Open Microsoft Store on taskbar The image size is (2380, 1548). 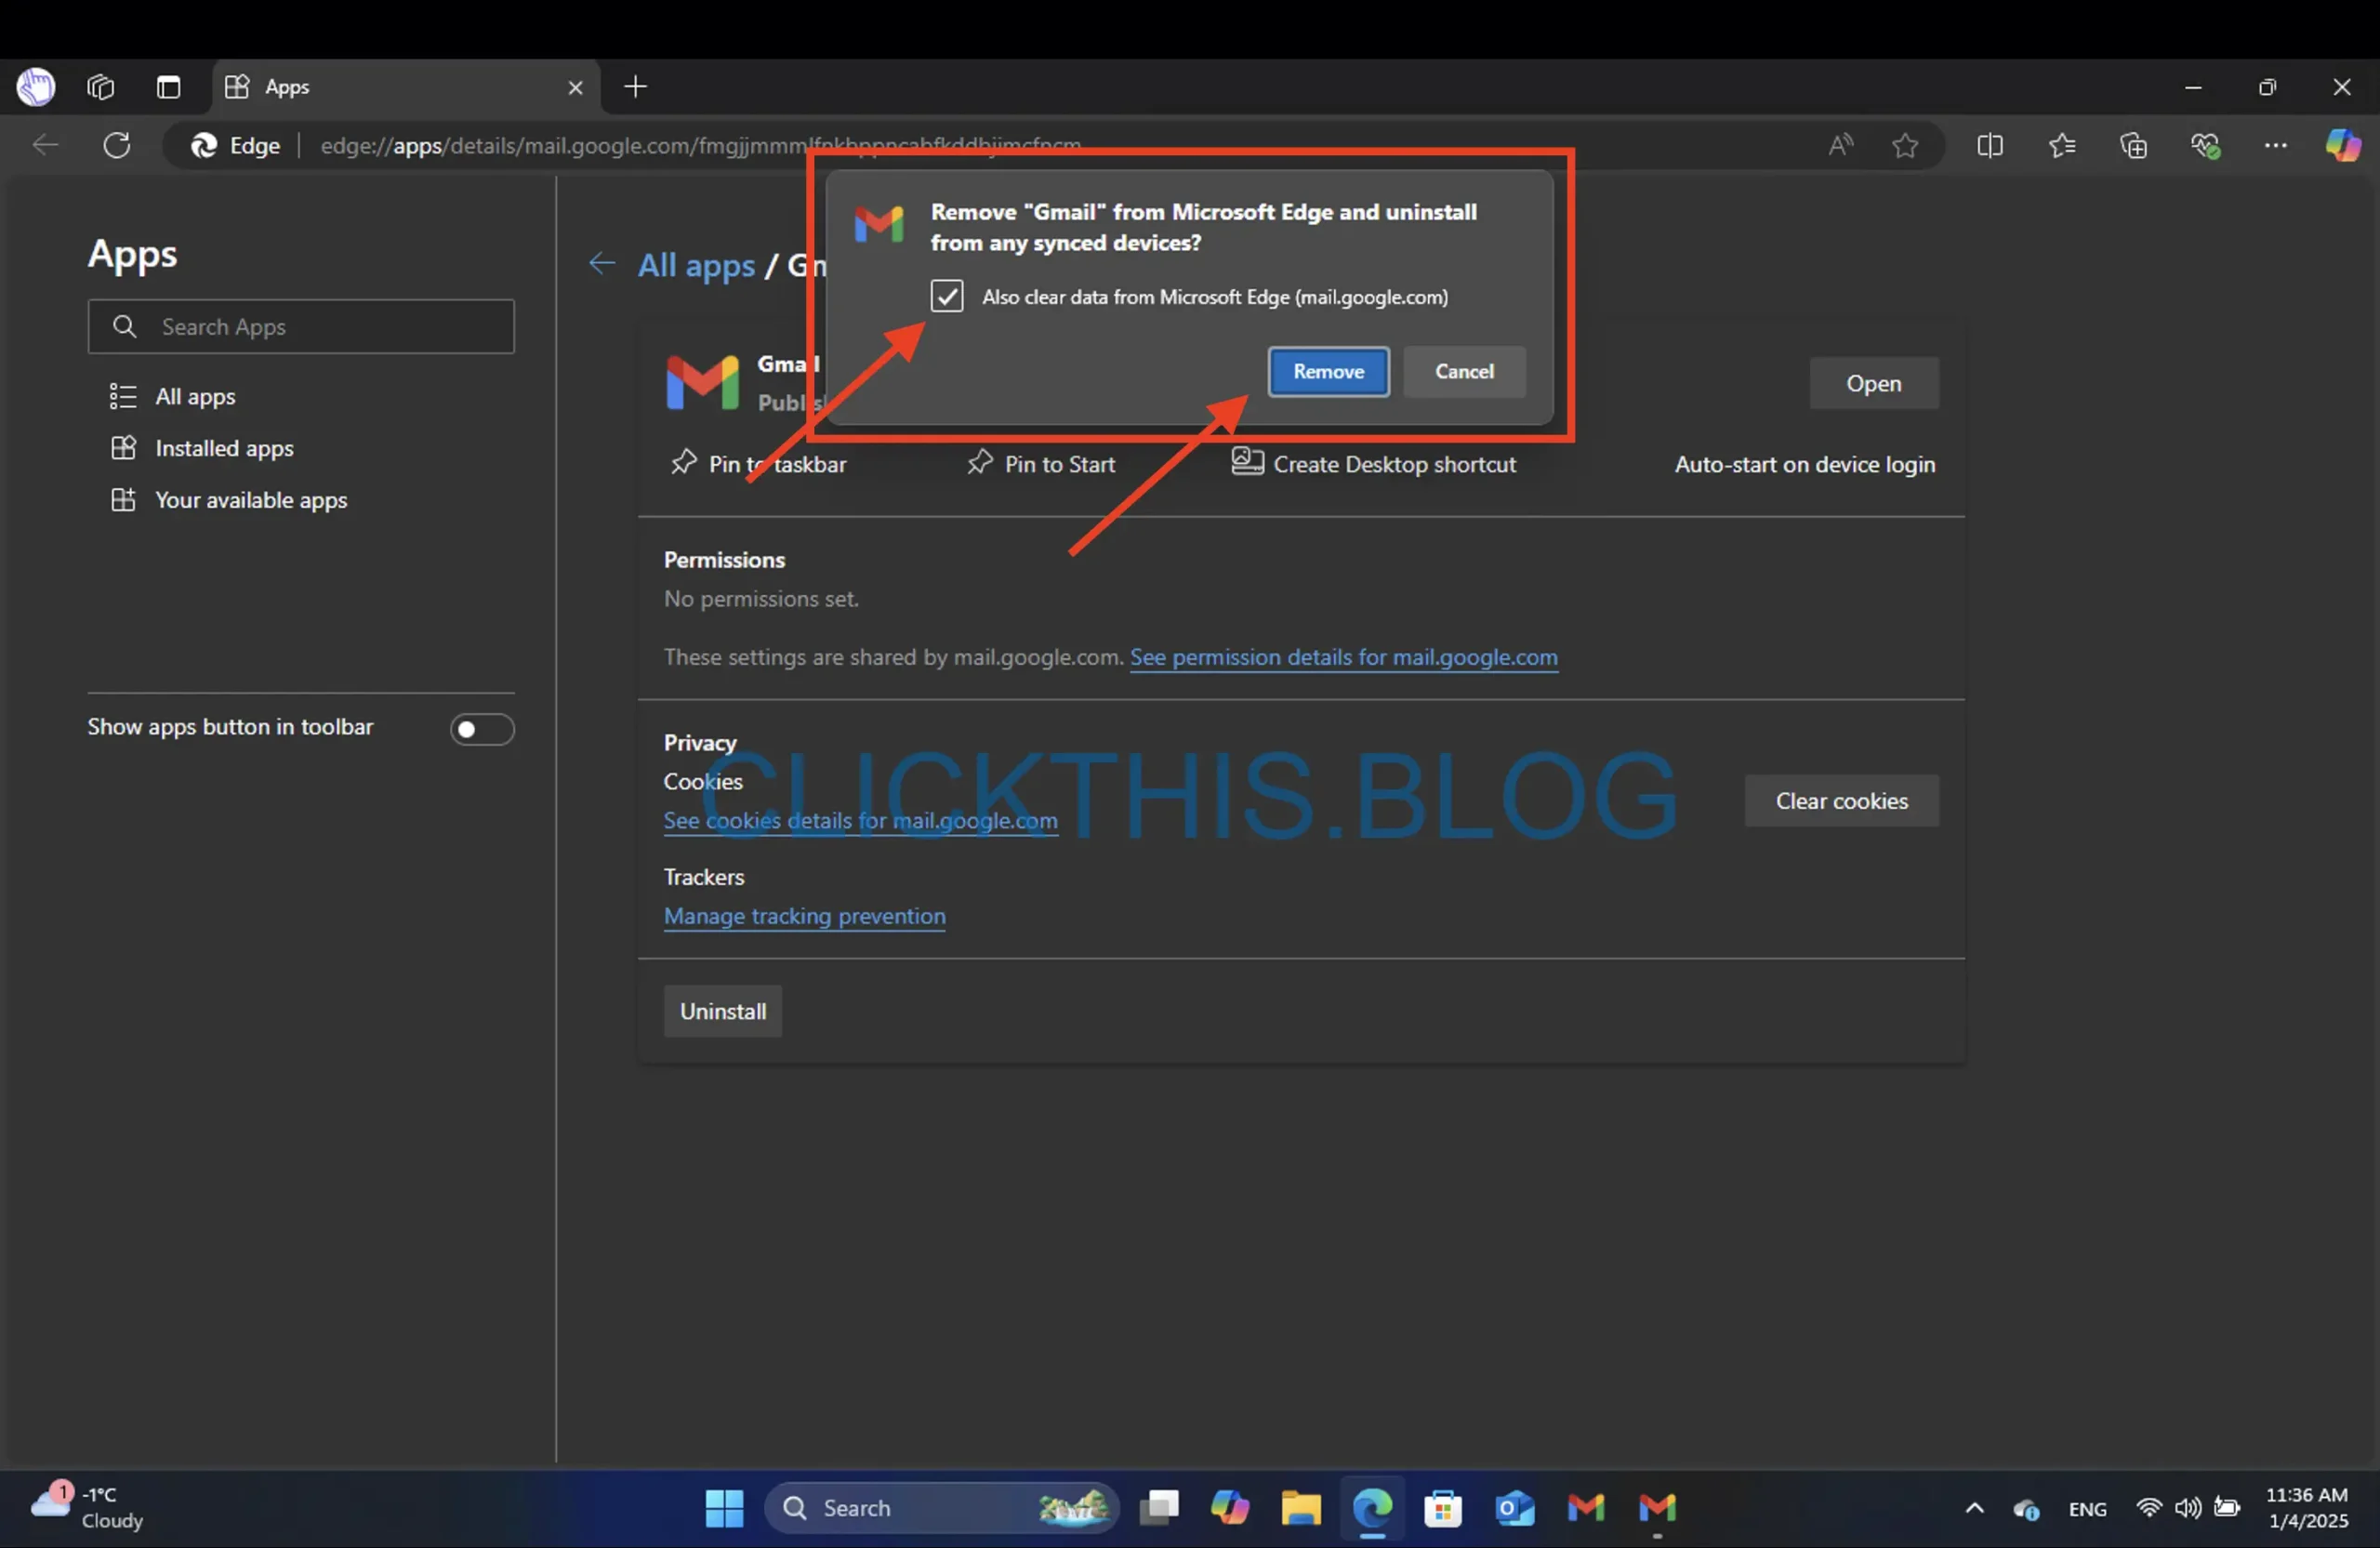click(1442, 1508)
